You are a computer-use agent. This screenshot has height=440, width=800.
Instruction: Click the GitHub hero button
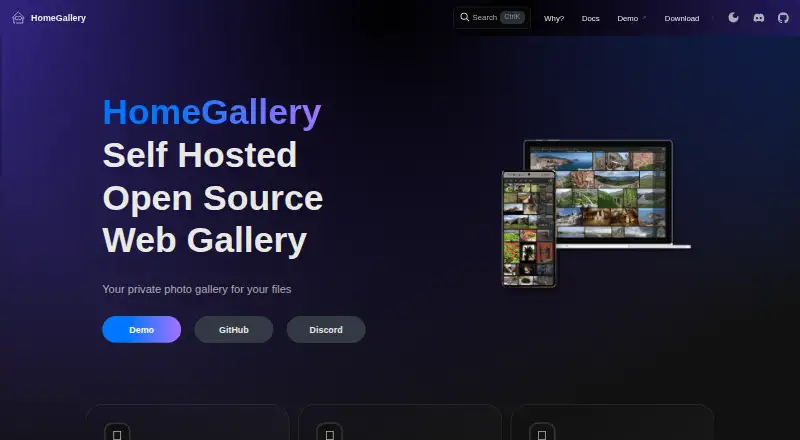click(x=234, y=329)
